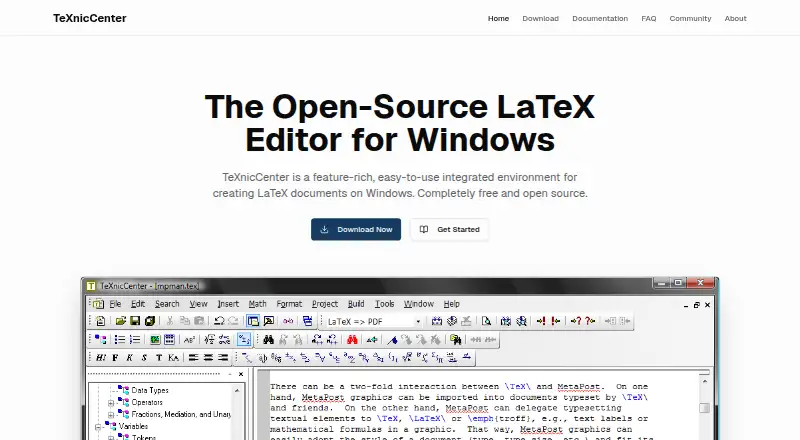Open the File menu in TeXnicCenter
Screen dimensions: 800x440
point(115,304)
